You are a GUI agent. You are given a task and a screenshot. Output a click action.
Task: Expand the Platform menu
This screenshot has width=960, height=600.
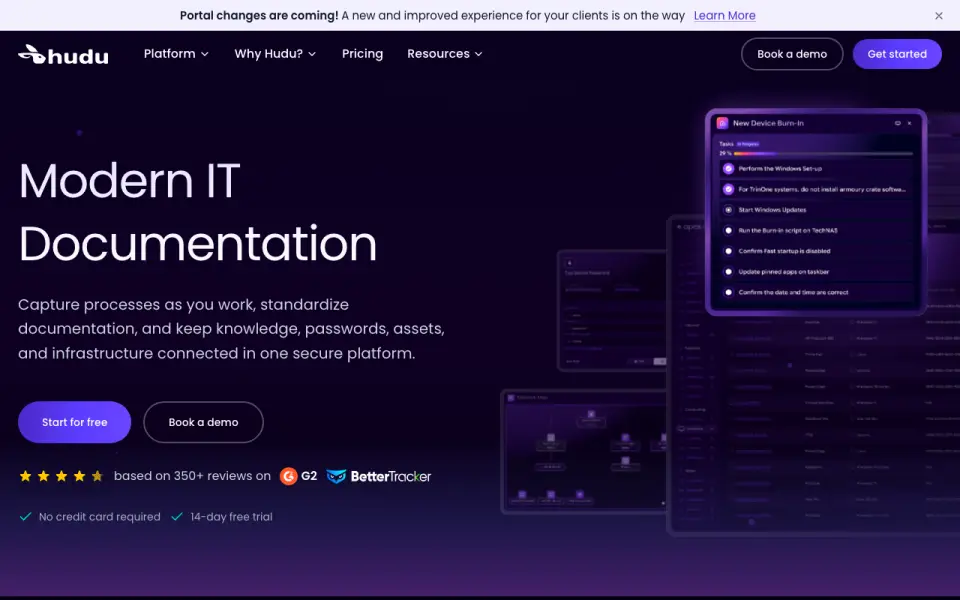[176, 54]
